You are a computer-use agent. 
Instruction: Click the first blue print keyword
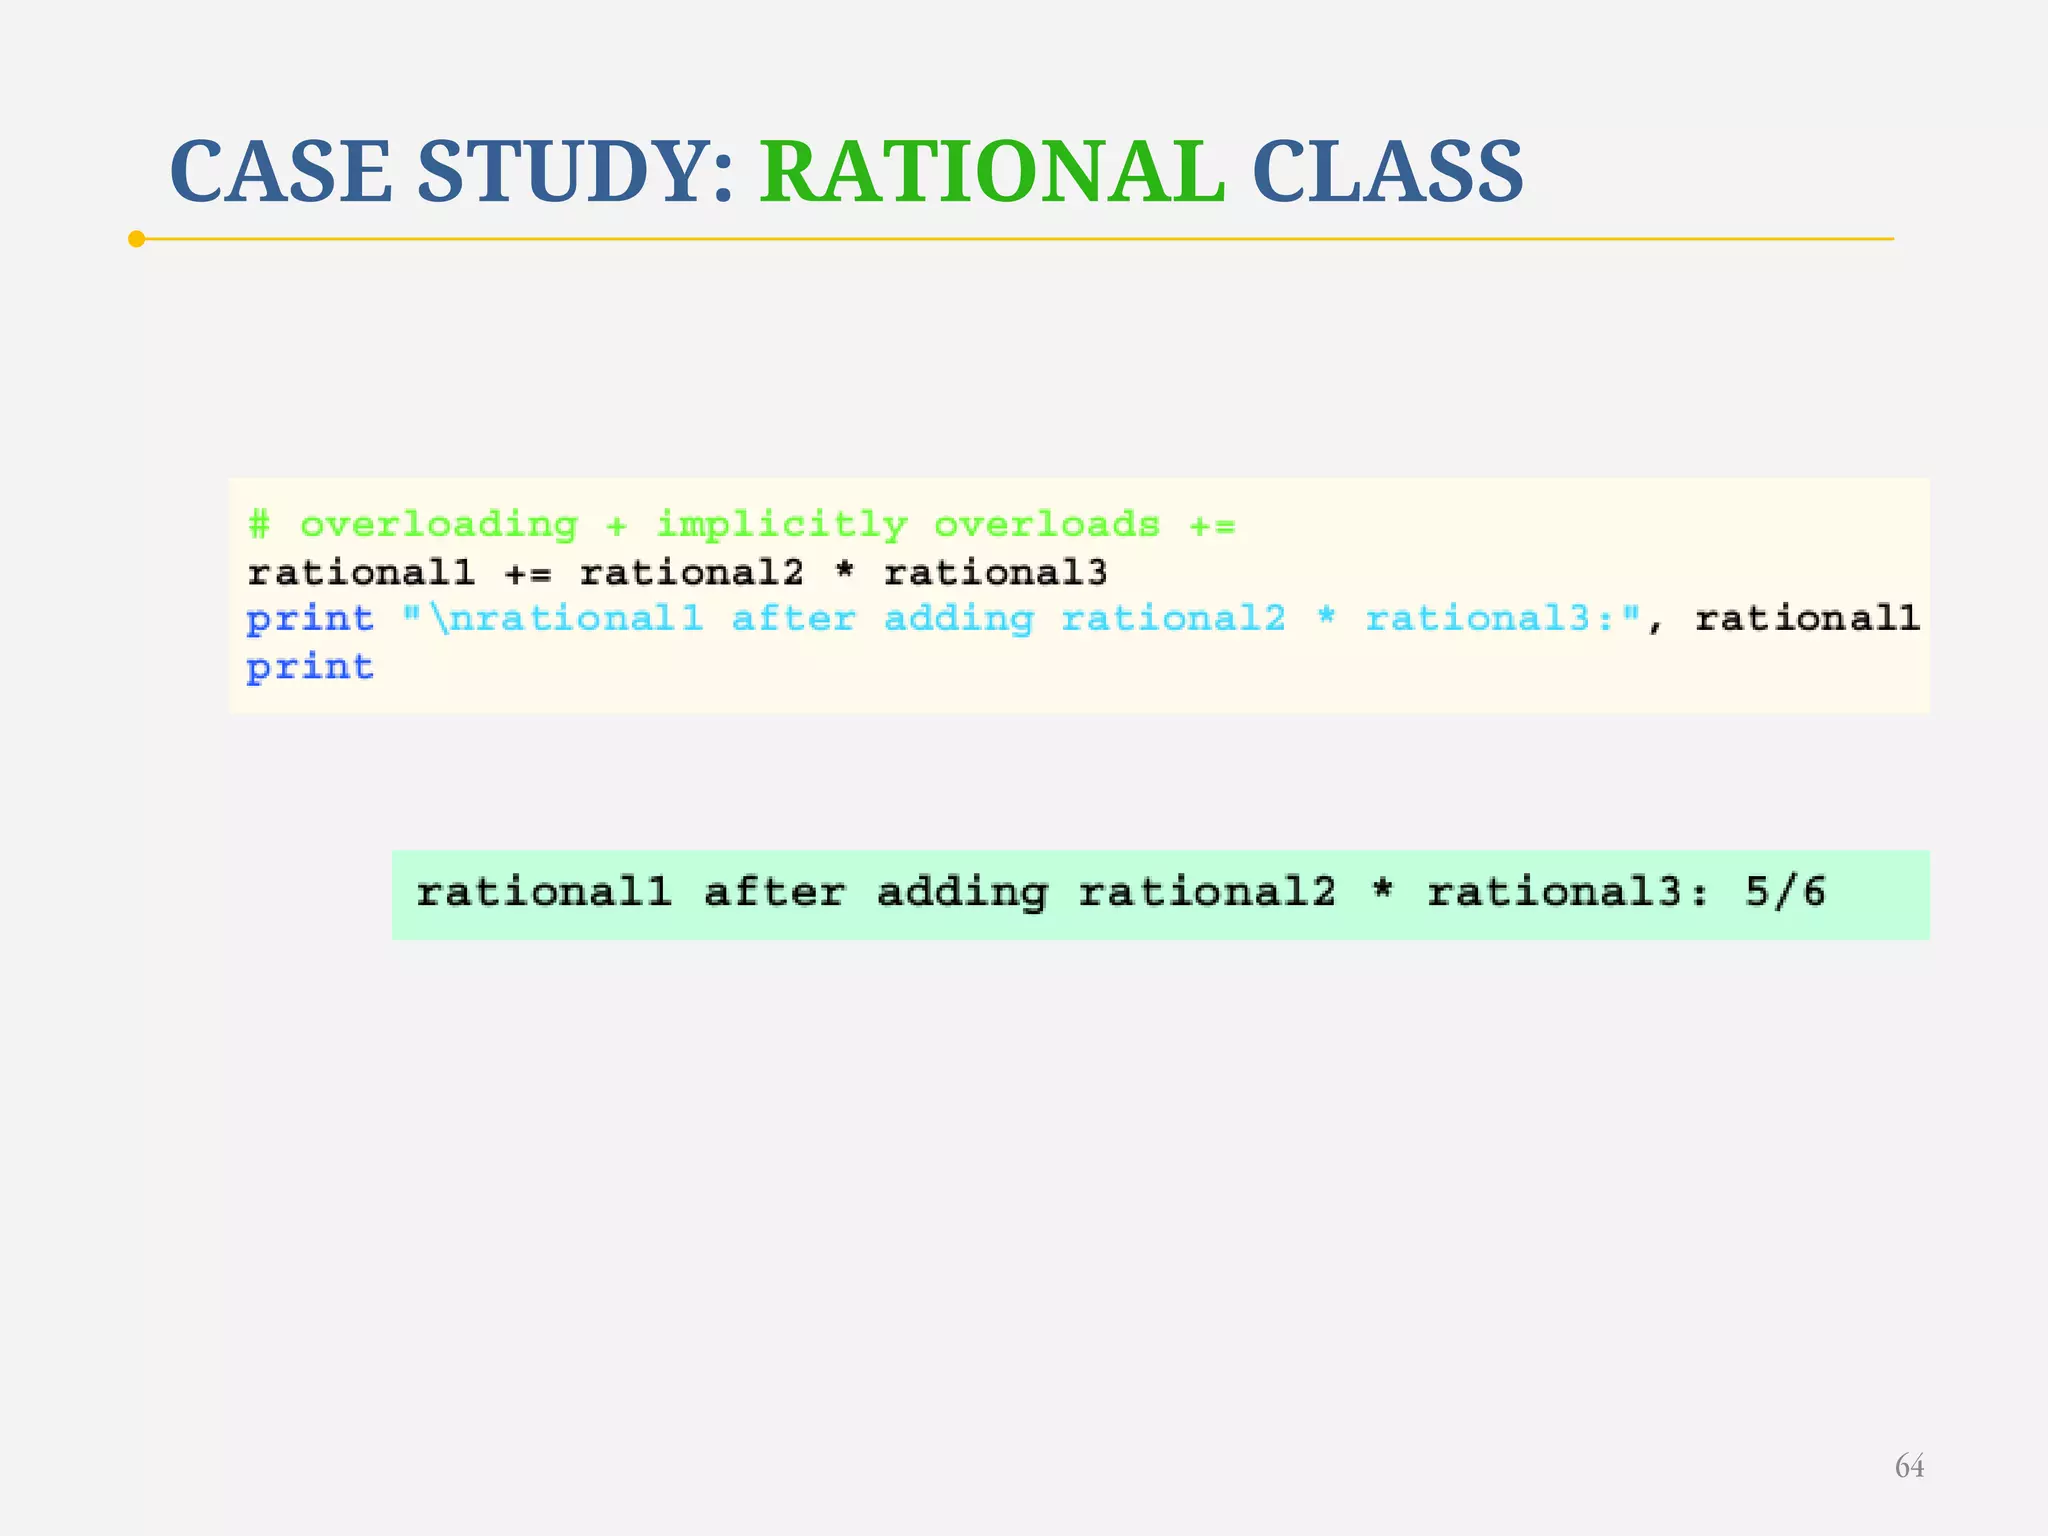pos(310,619)
